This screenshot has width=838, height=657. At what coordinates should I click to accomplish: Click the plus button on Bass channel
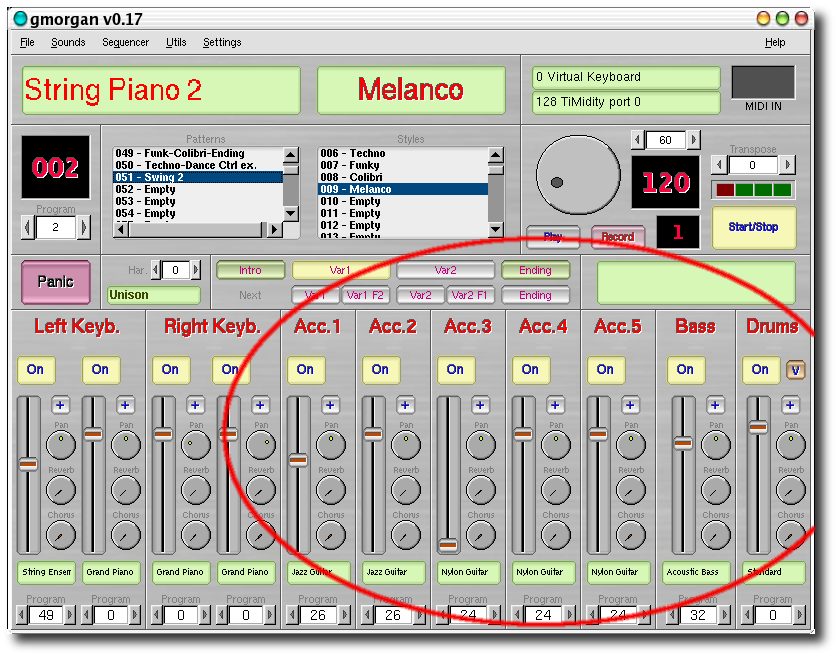pos(715,405)
